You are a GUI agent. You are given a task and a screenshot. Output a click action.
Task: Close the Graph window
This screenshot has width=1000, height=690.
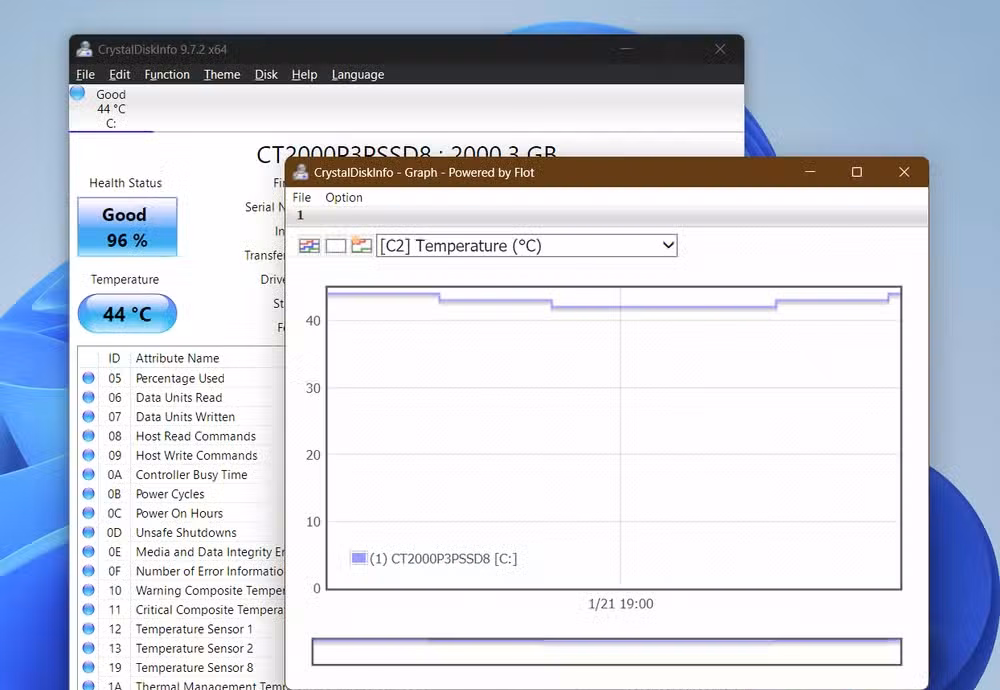point(904,172)
